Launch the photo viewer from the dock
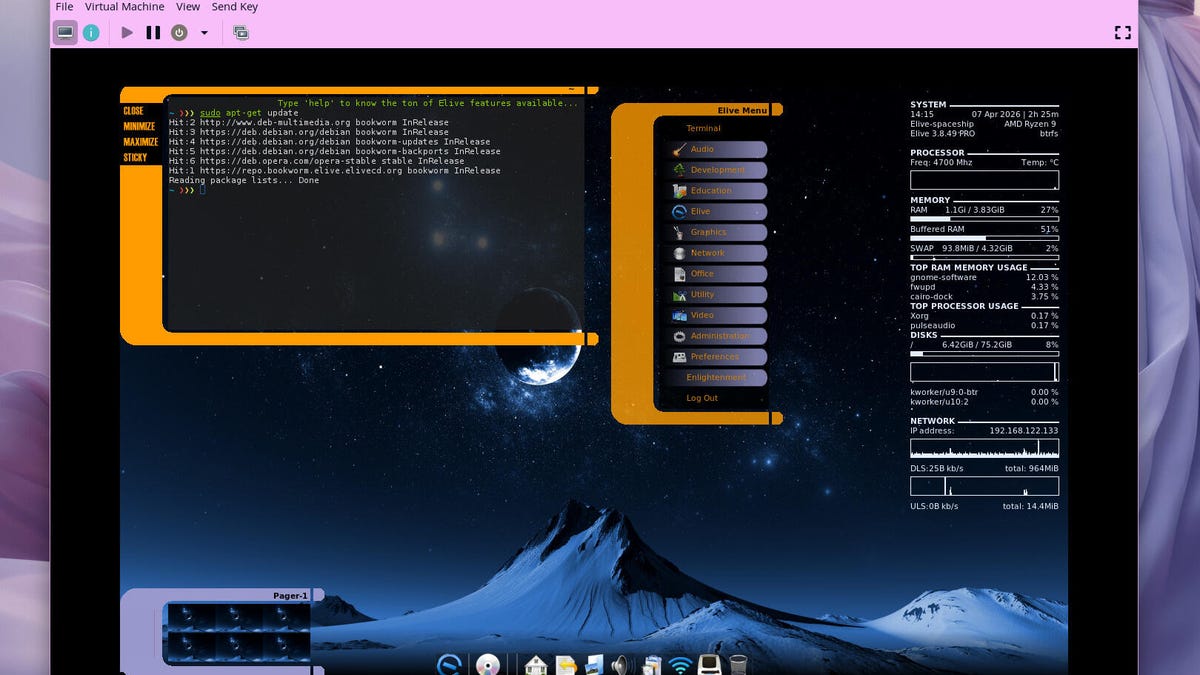 [594, 664]
